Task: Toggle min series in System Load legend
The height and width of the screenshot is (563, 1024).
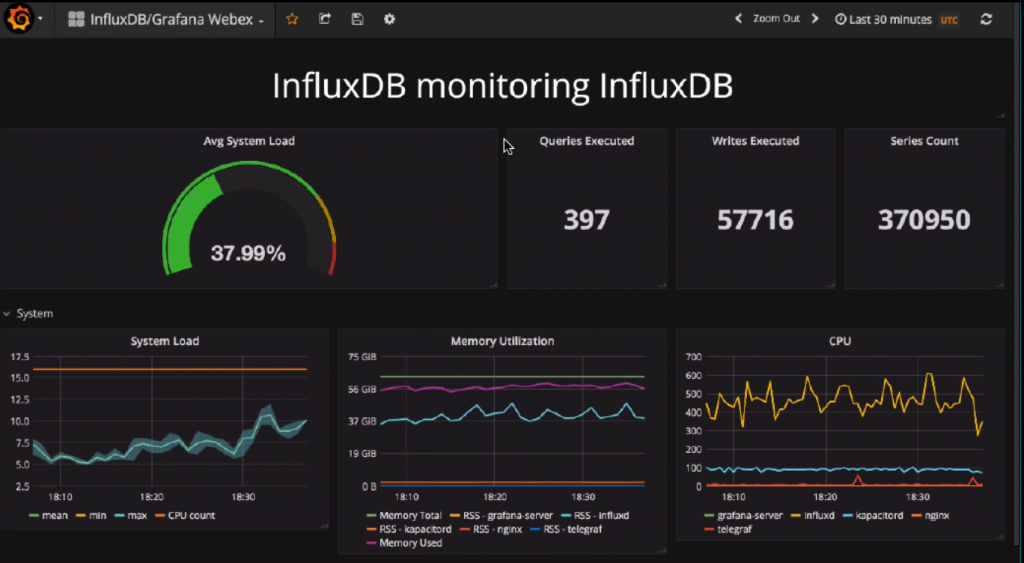Action: click(91, 515)
